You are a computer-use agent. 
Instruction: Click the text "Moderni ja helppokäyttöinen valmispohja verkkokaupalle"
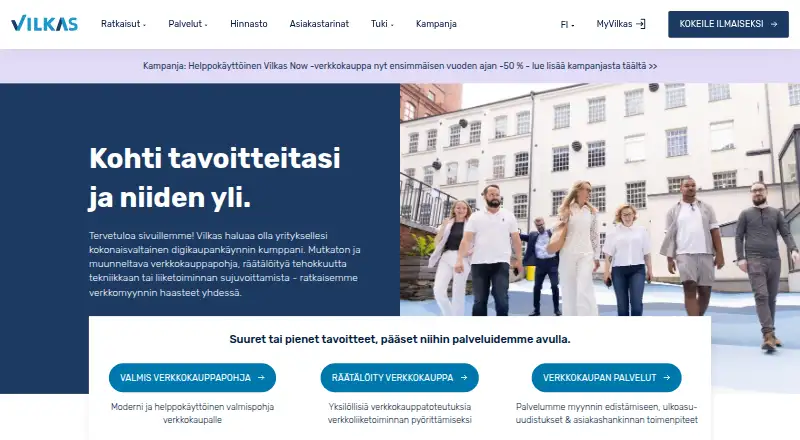[x=192, y=413]
